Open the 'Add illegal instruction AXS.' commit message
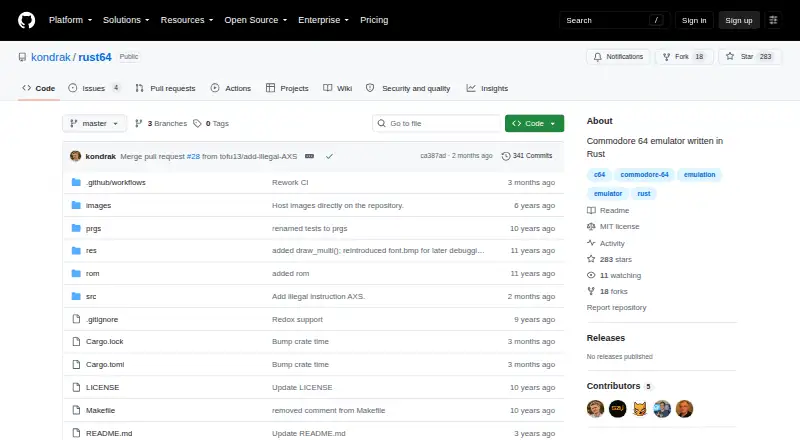The image size is (800, 440). point(318,297)
